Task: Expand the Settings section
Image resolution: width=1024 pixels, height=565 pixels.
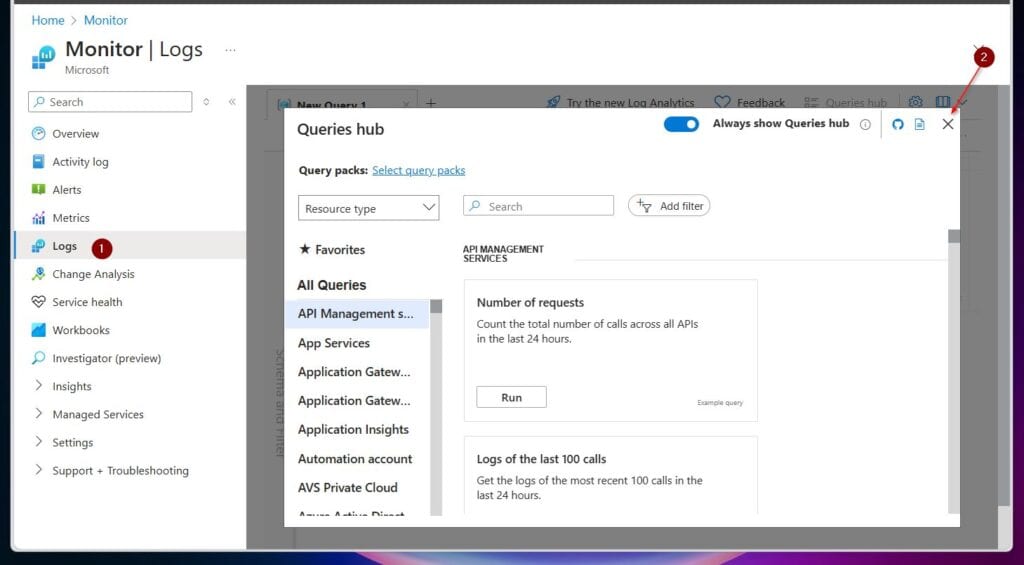Action: point(39,442)
